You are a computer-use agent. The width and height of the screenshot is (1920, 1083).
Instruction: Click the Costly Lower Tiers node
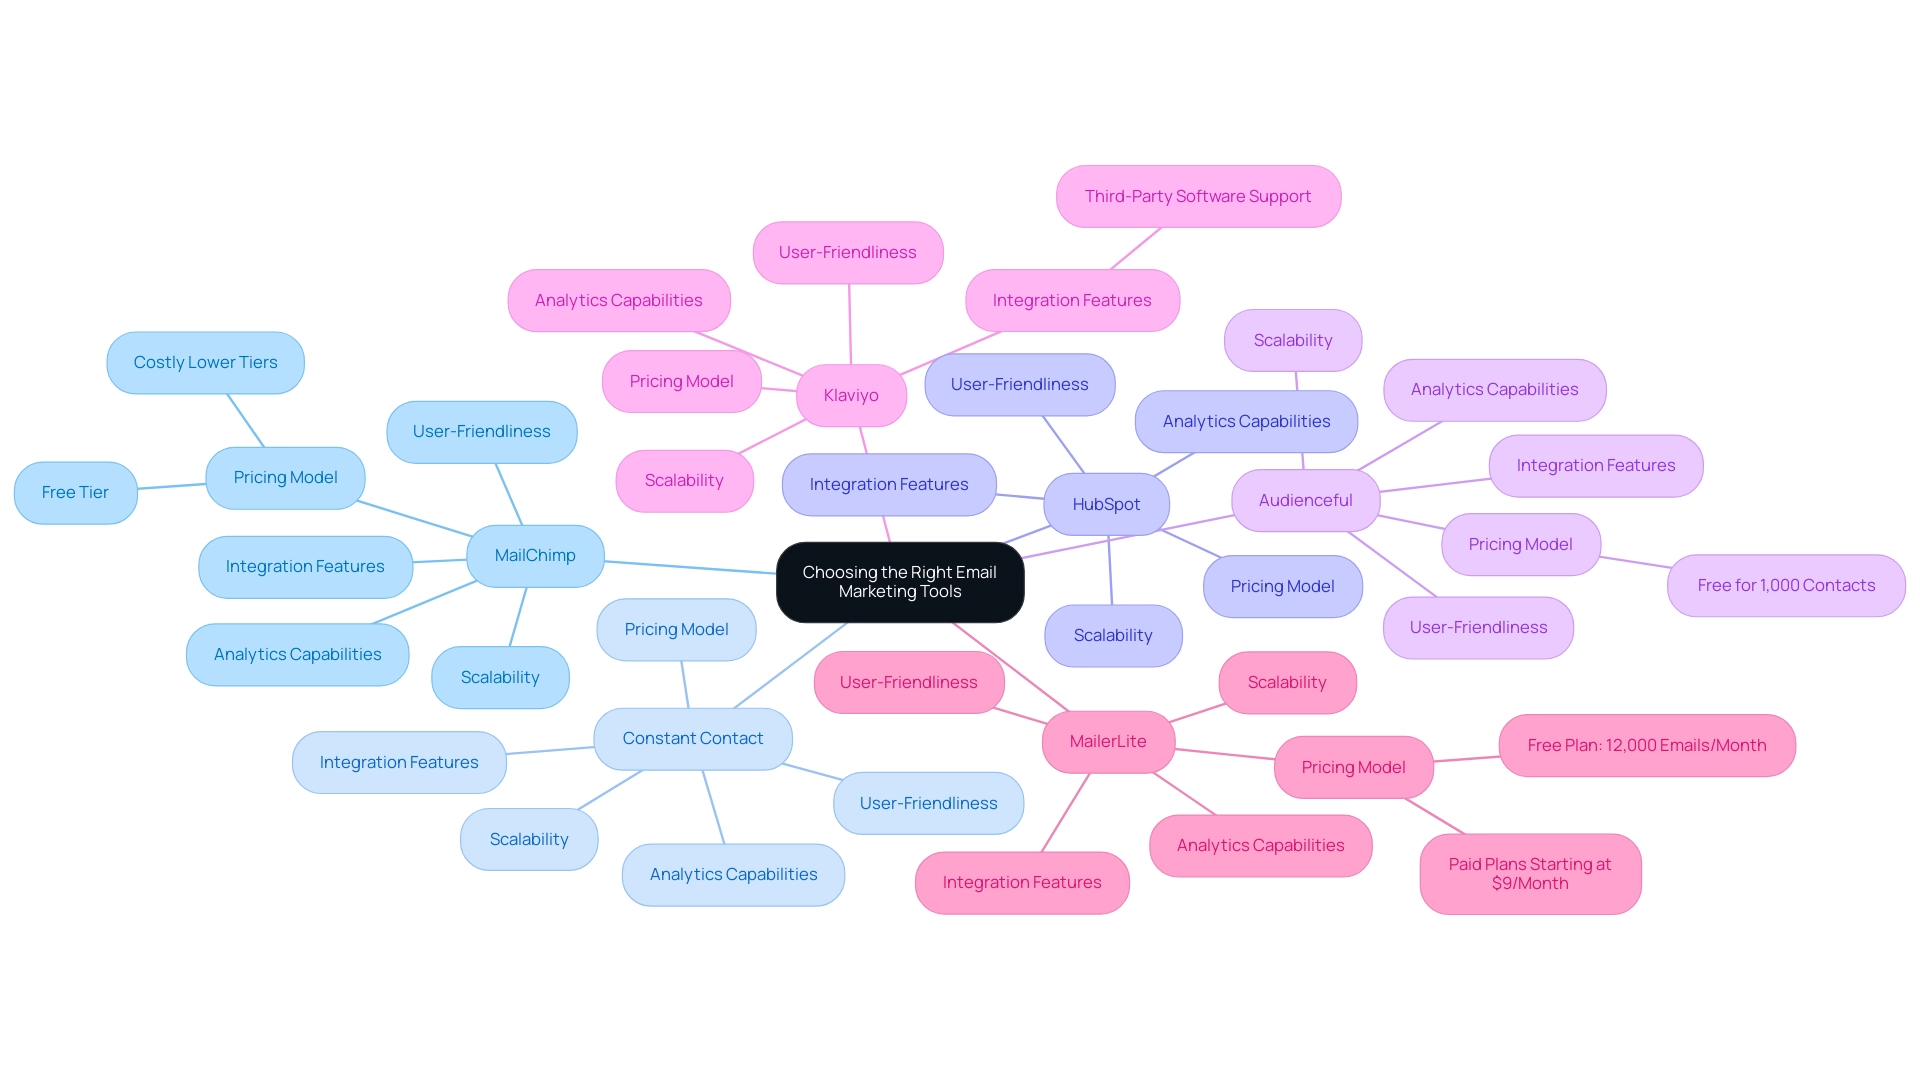point(206,361)
